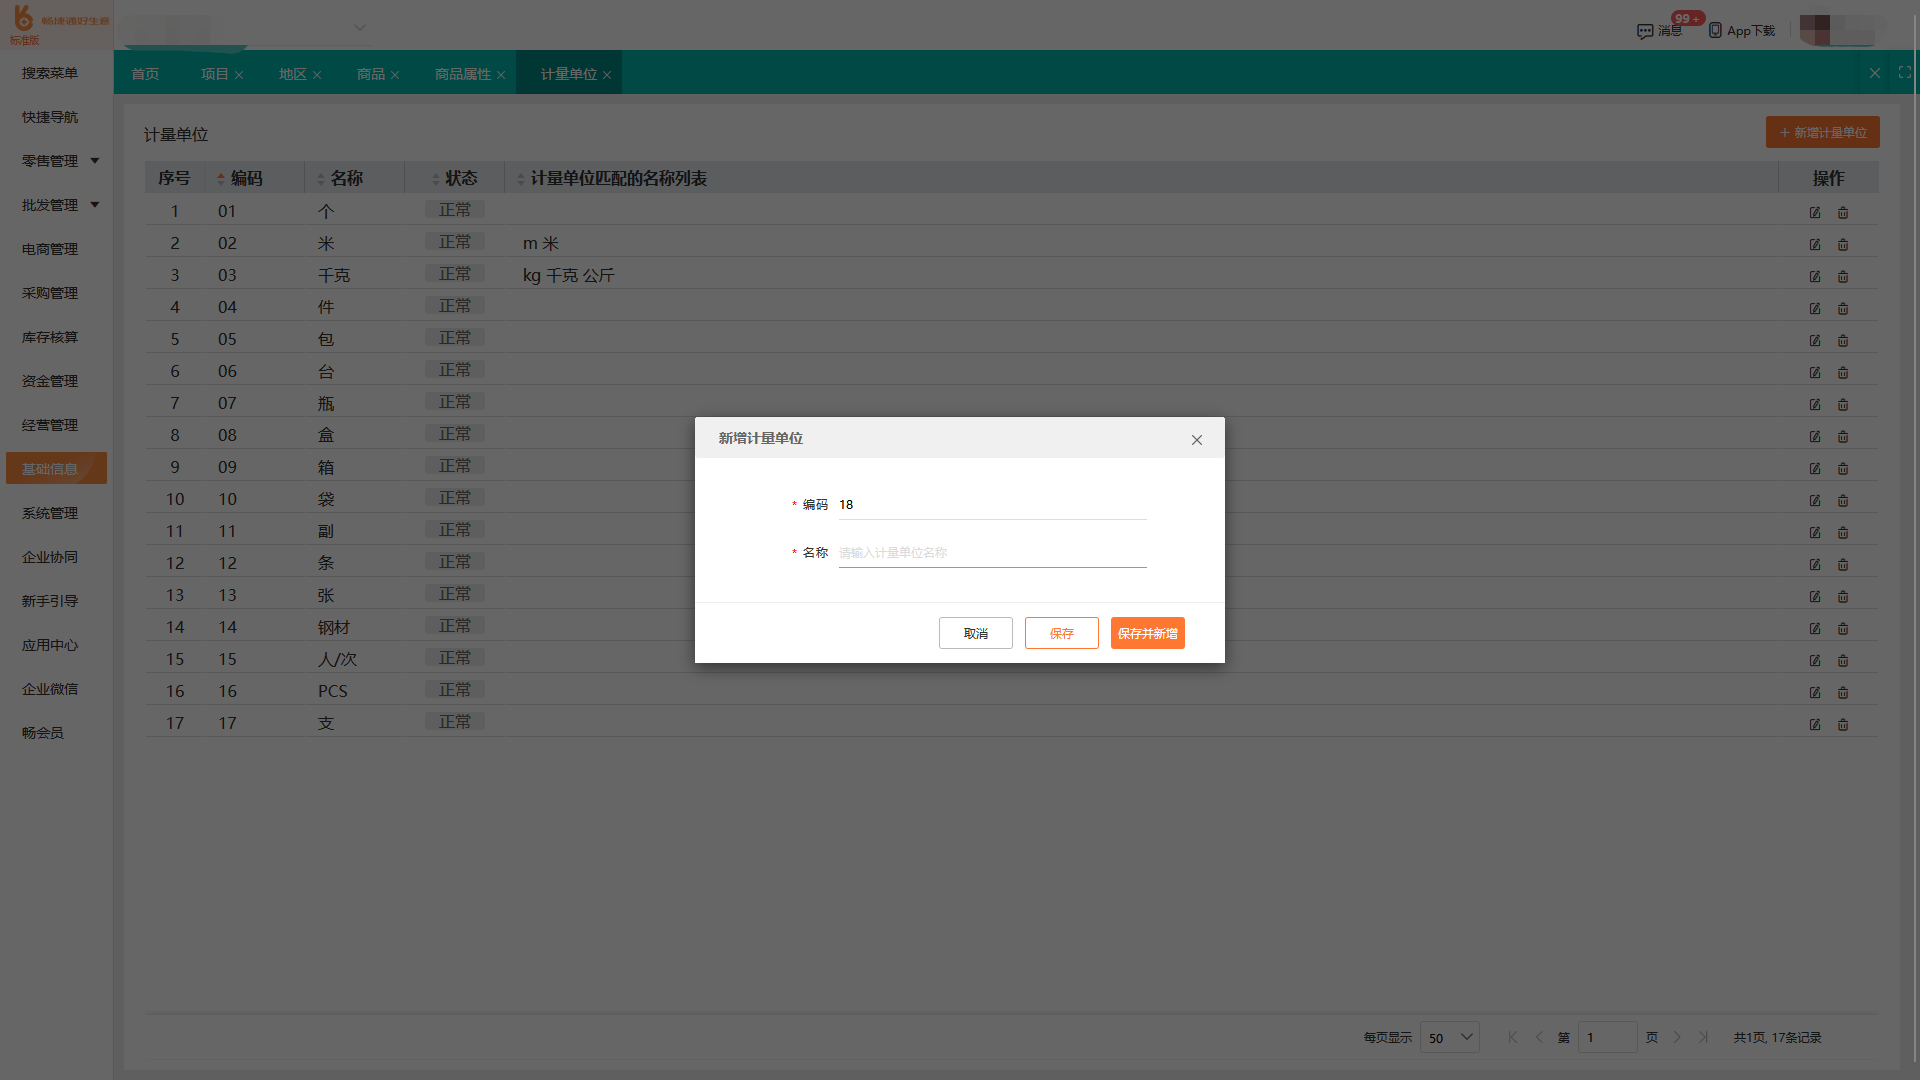Toggle the 基础信息 sidebar section
Screen dimensions: 1920x1080
pyautogui.click(x=57, y=467)
